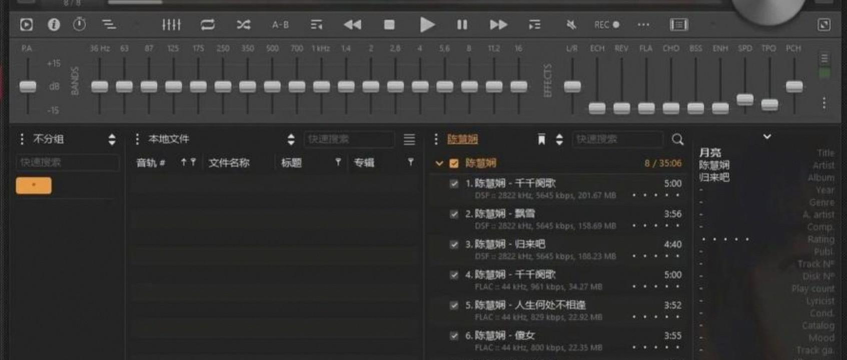Screen dimensions: 847x360
Task: Click the 16 kHz band slider handle
Action: coord(519,86)
